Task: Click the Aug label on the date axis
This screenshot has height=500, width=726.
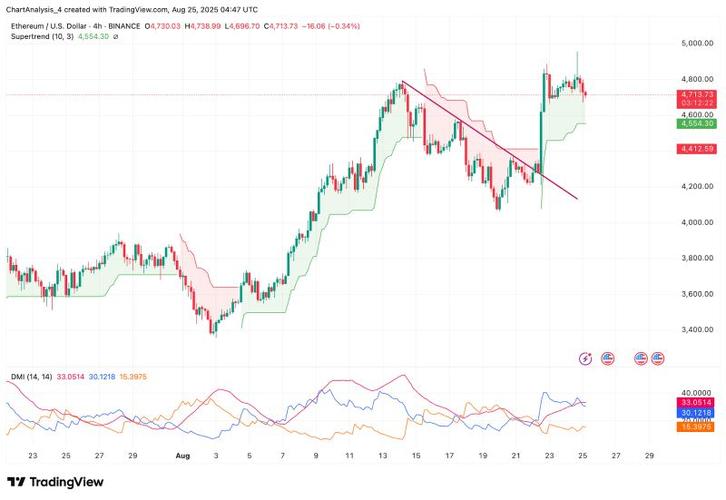Action: pyautogui.click(x=181, y=455)
